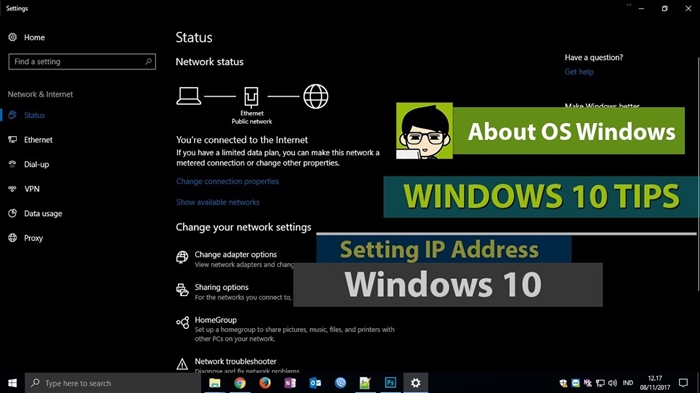Open the Network troubleshooter text

coord(235,361)
